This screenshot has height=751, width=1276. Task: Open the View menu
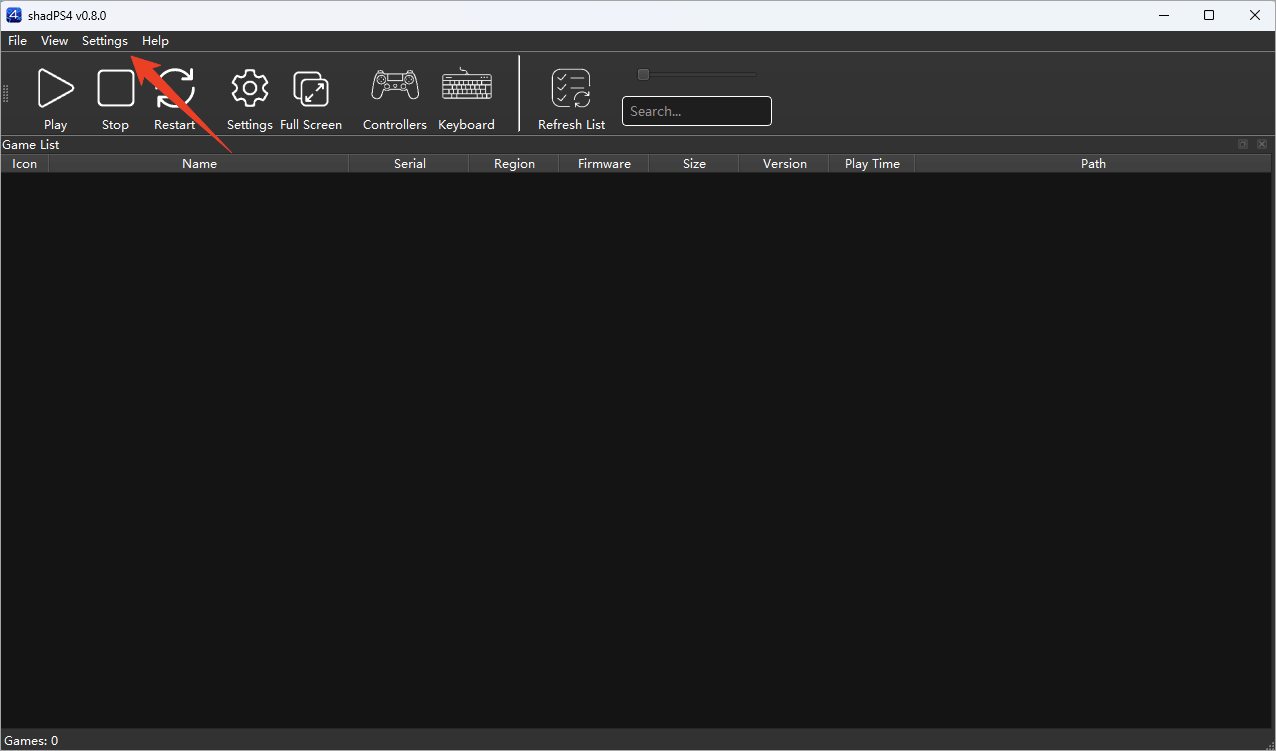pos(54,41)
